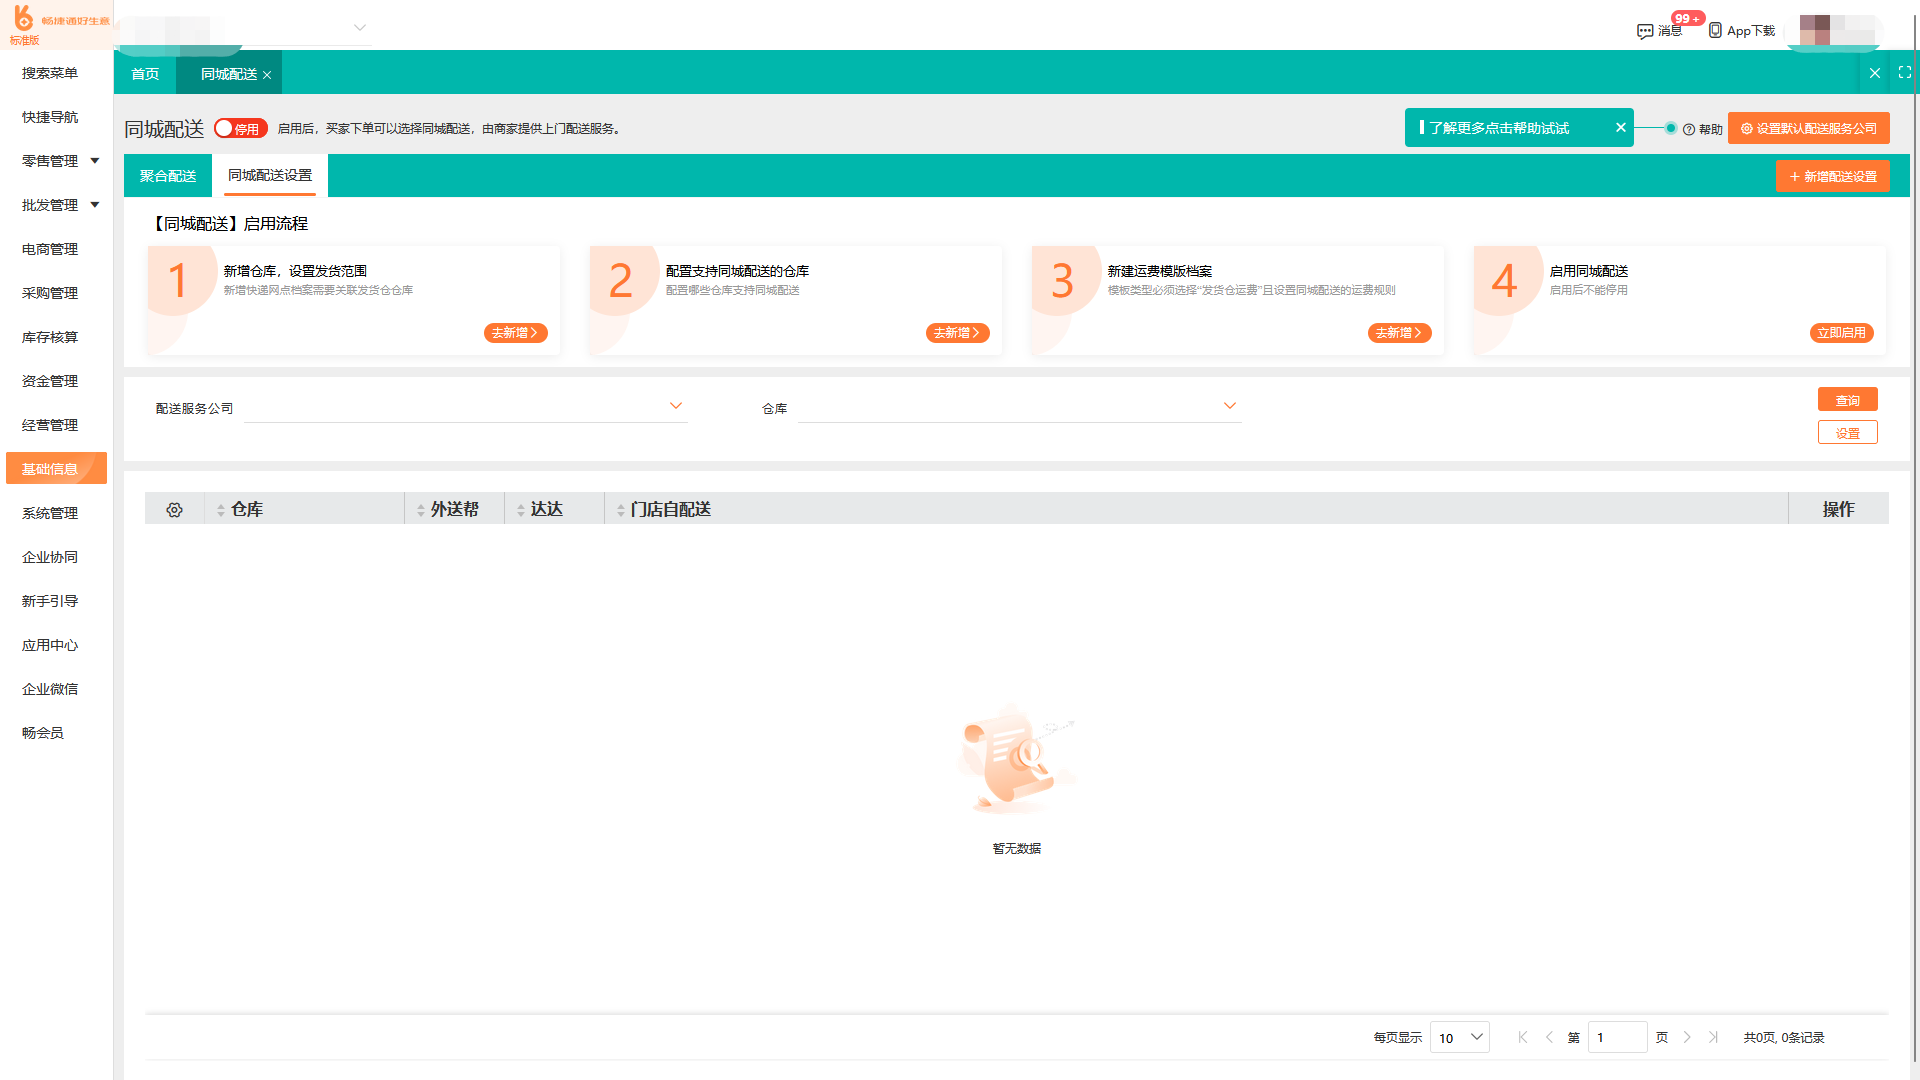Click the 同城配送 enable toggle switch
Screen dimensions: 1920x1080
coord(244,128)
